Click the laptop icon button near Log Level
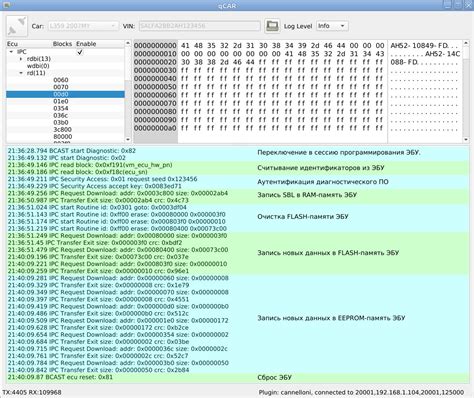This screenshot has width=474, height=398. (272, 26)
